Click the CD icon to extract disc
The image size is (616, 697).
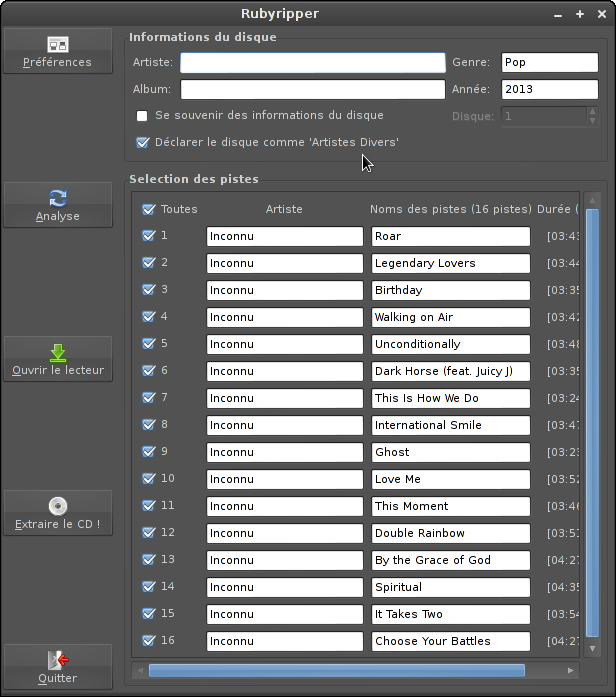(58, 506)
